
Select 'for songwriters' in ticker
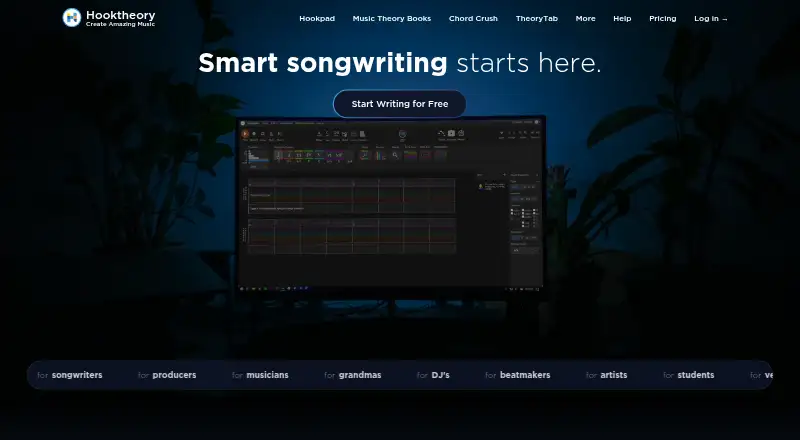click(69, 375)
